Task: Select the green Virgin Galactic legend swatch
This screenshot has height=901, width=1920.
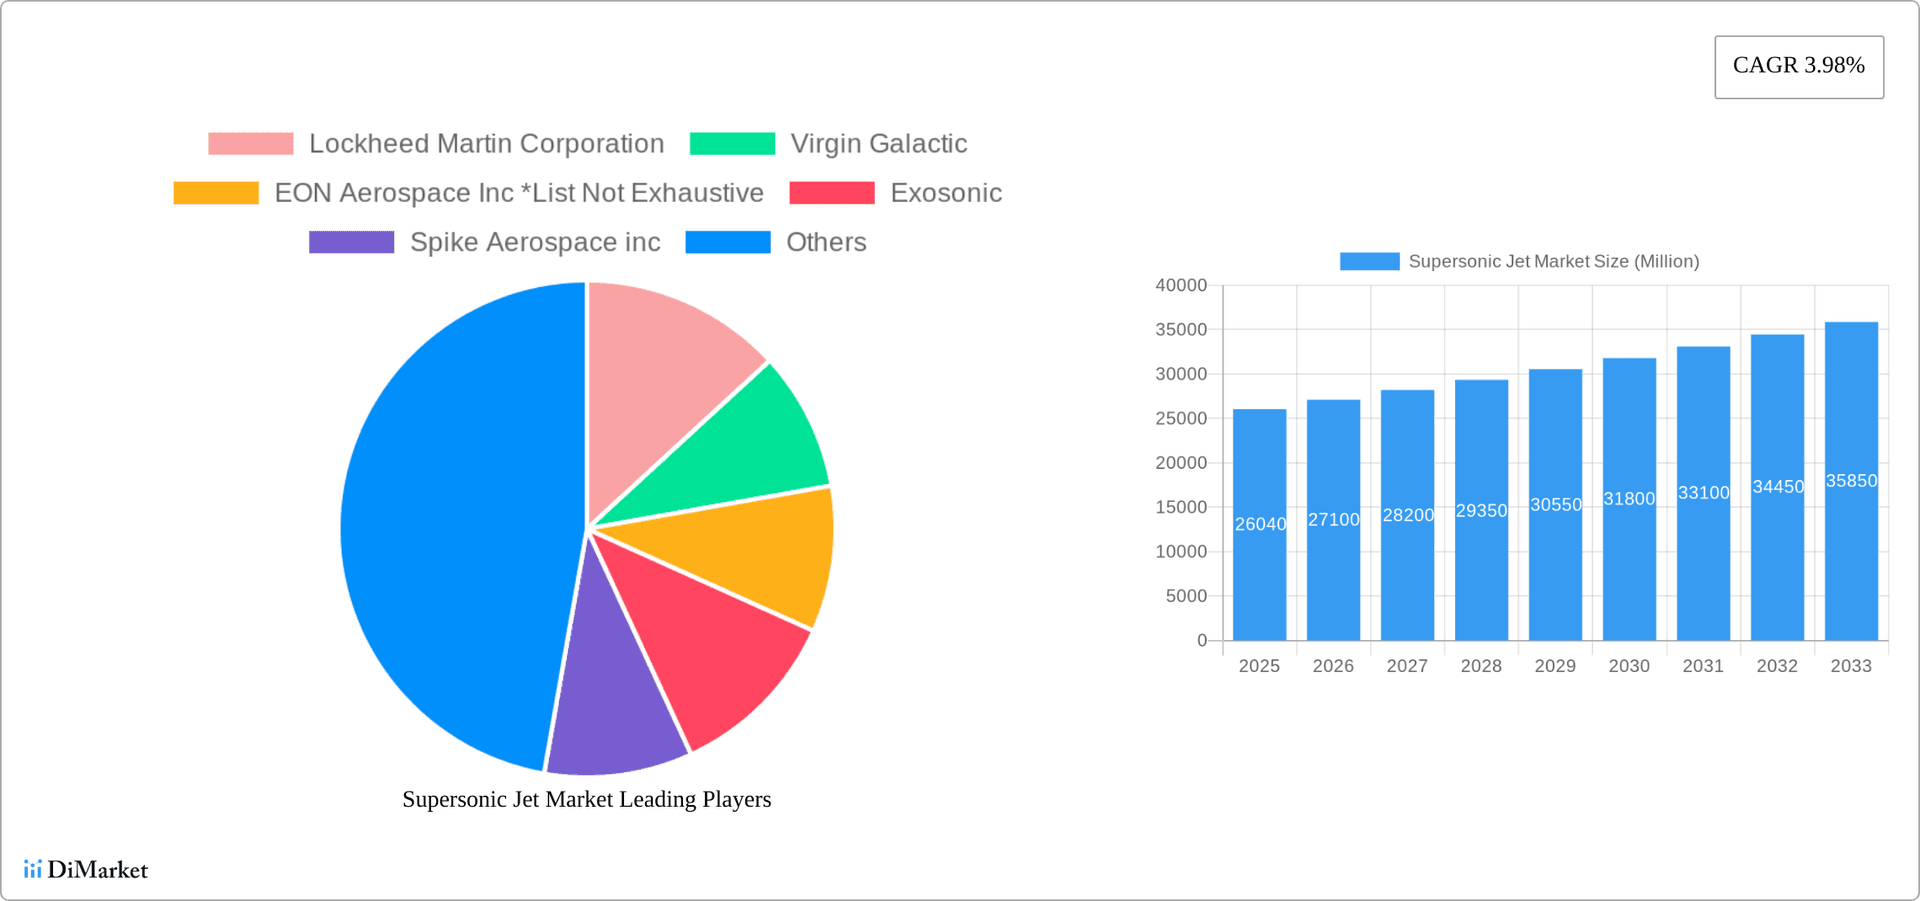Action: (731, 143)
